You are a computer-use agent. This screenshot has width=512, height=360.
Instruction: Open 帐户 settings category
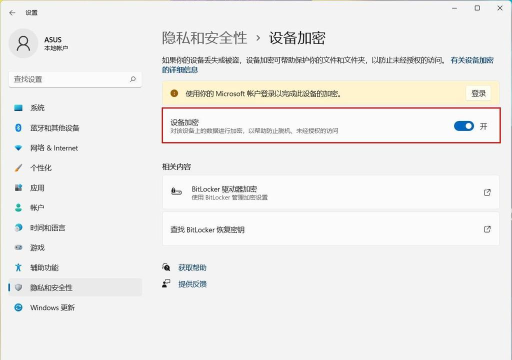(75, 208)
